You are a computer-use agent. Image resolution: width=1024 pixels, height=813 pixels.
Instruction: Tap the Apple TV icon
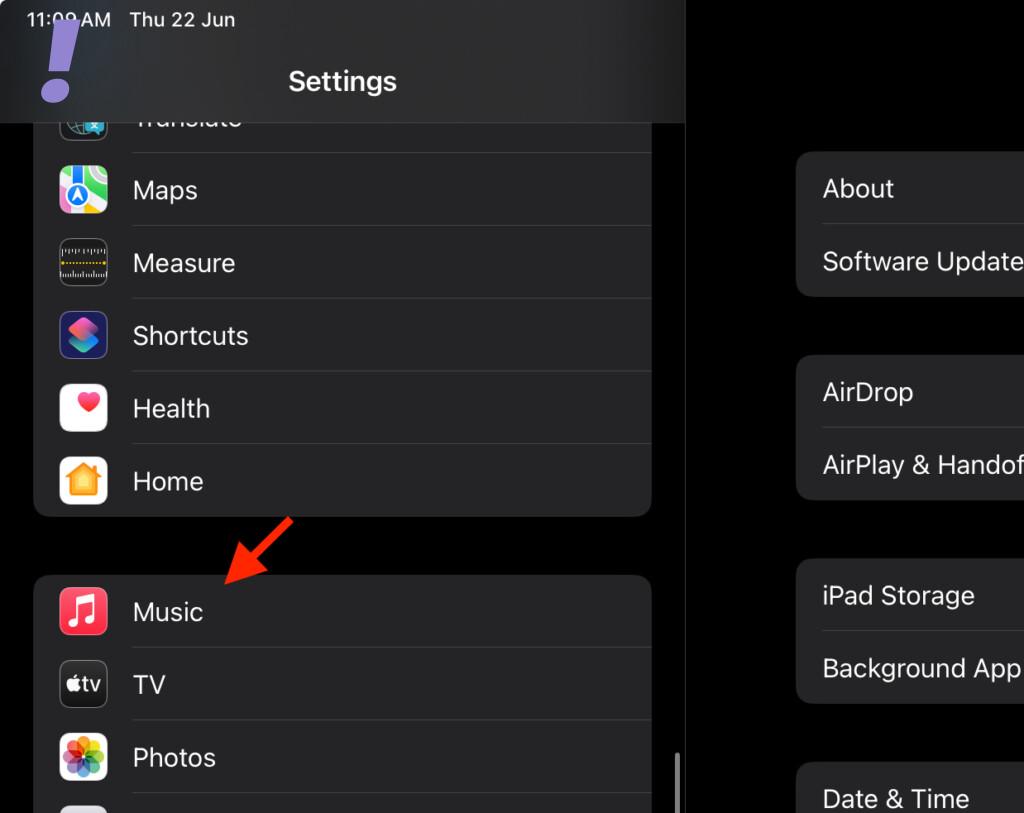84,684
